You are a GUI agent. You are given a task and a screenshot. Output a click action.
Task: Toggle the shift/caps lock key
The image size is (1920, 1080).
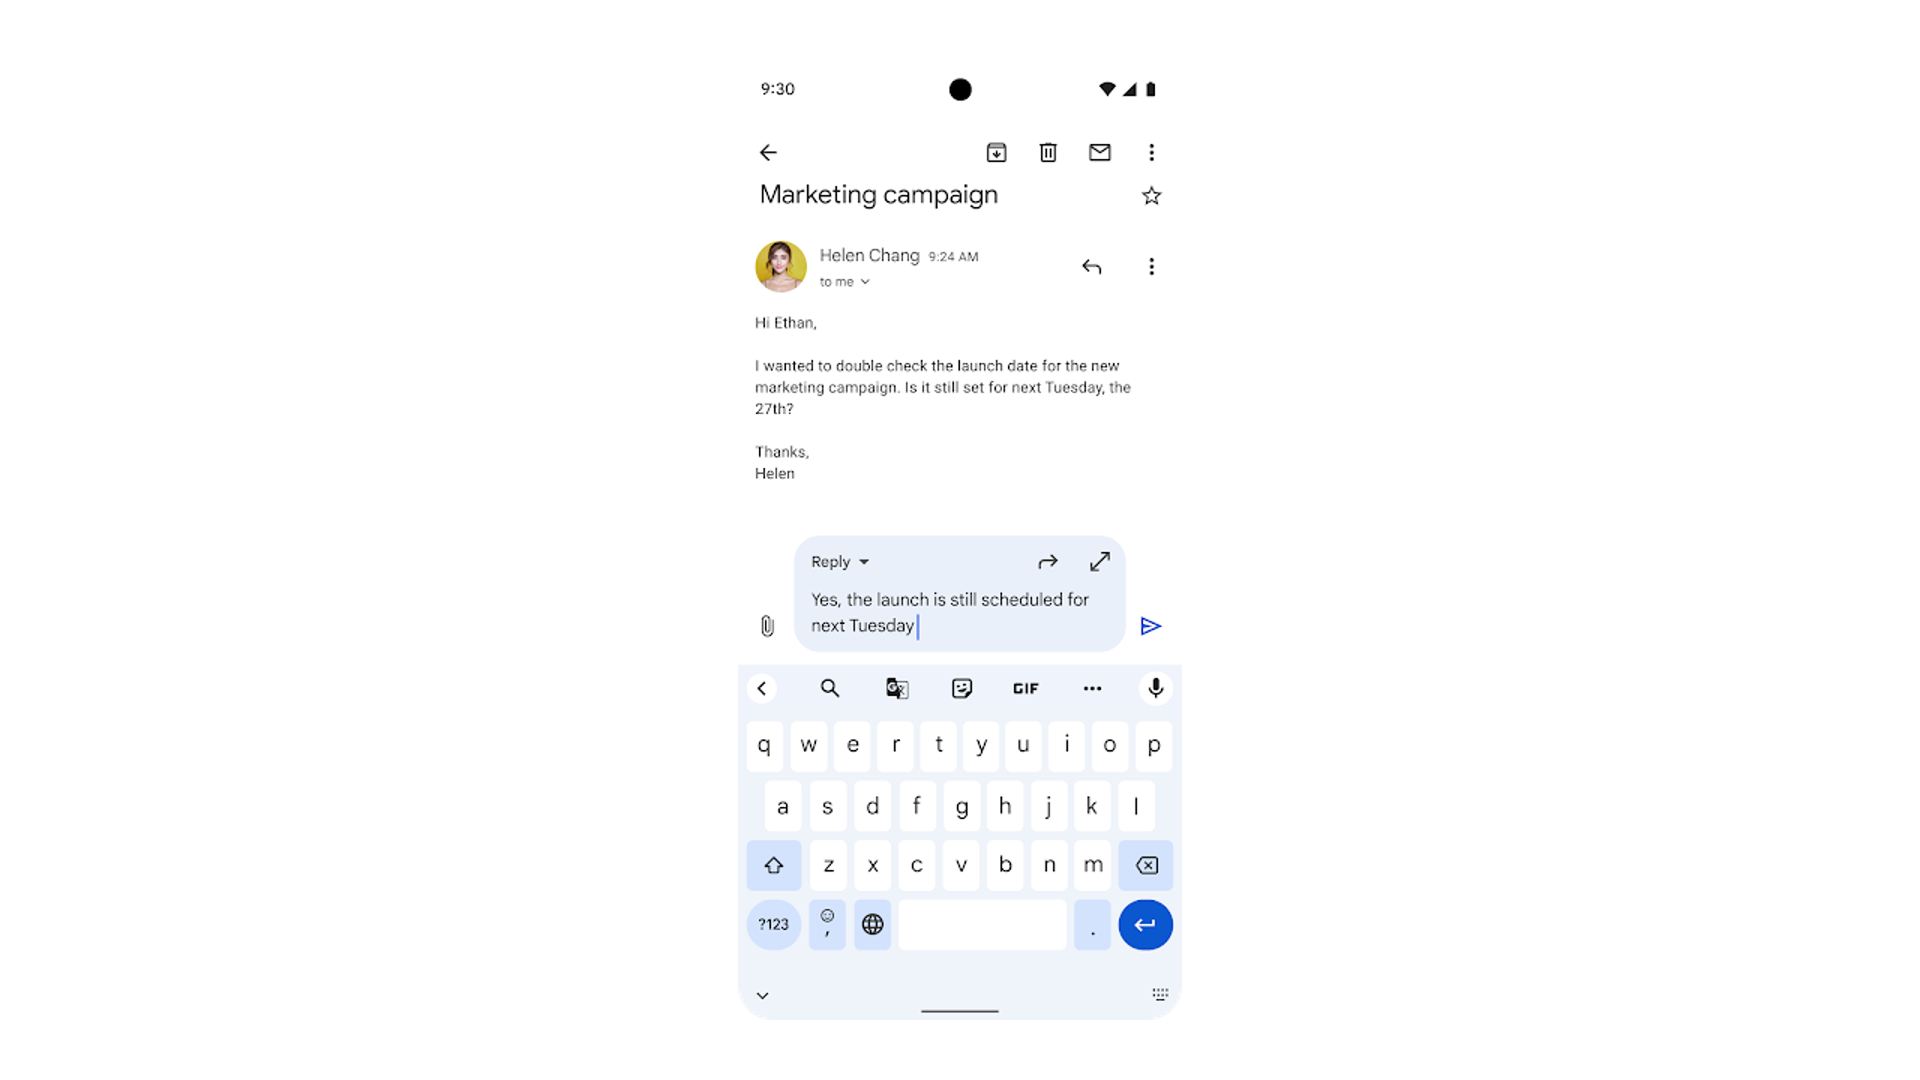tap(774, 864)
